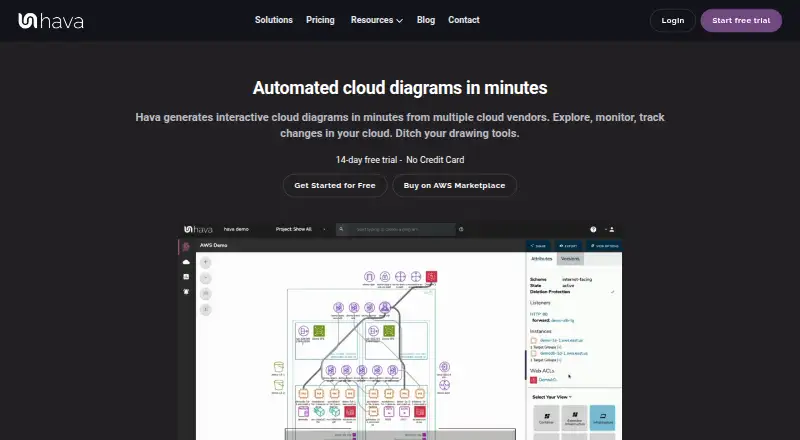800x440 pixels.
Task: Select the chart report icon in the demo sidebar
Action: pos(186,277)
